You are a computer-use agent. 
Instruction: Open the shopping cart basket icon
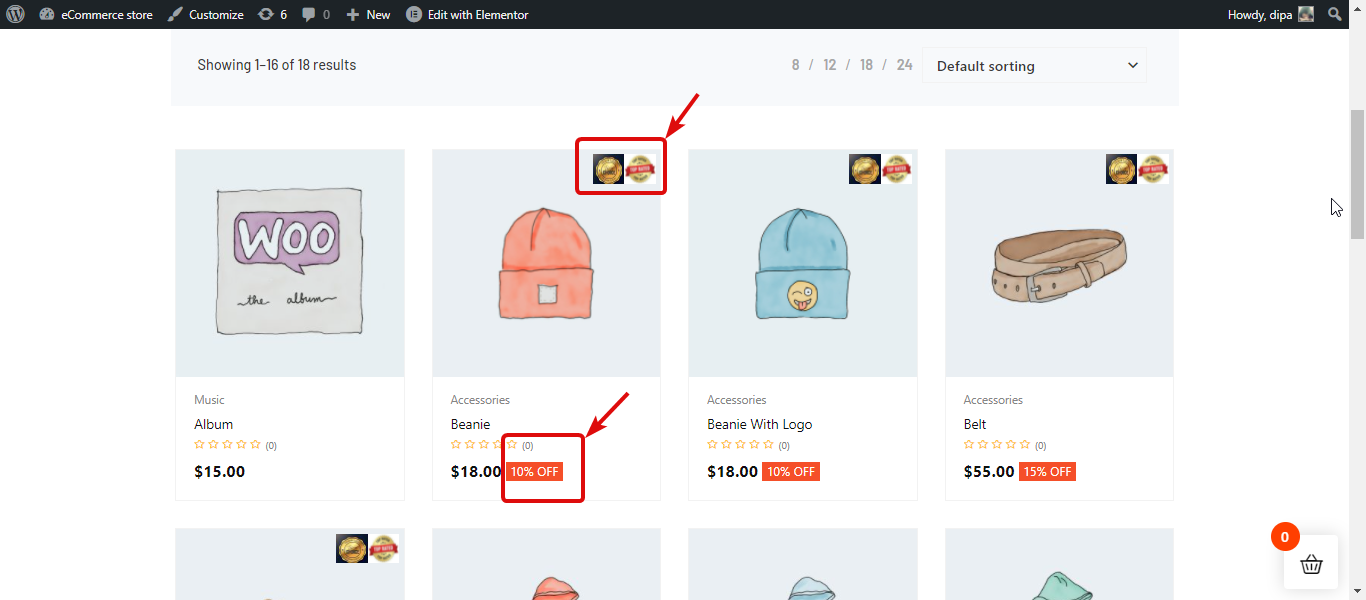point(1311,564)
